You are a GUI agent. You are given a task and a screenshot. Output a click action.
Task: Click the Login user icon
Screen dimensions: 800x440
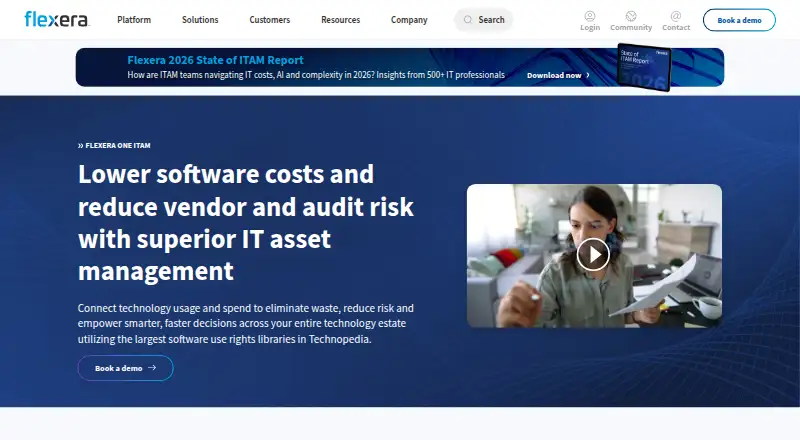coord(590,16)
